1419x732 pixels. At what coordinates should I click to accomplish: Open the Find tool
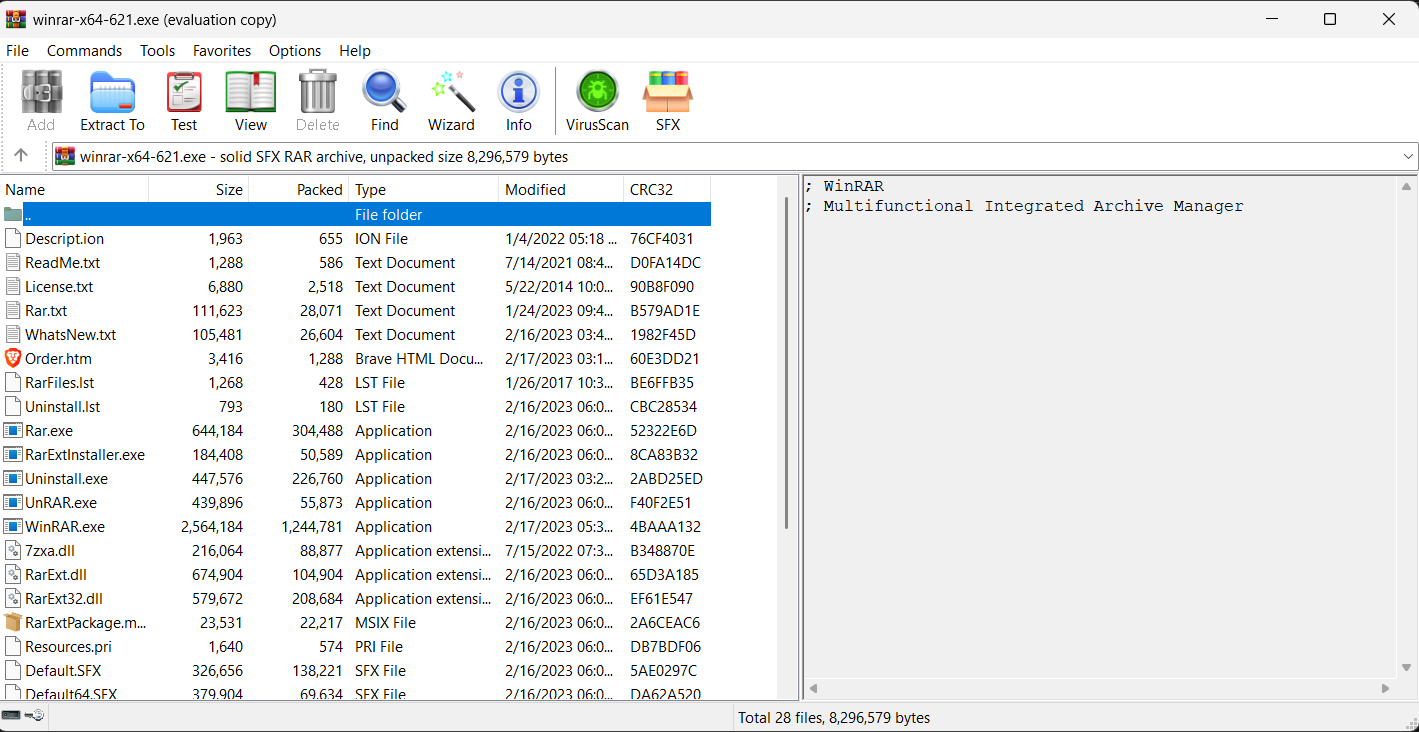[384, 100]
